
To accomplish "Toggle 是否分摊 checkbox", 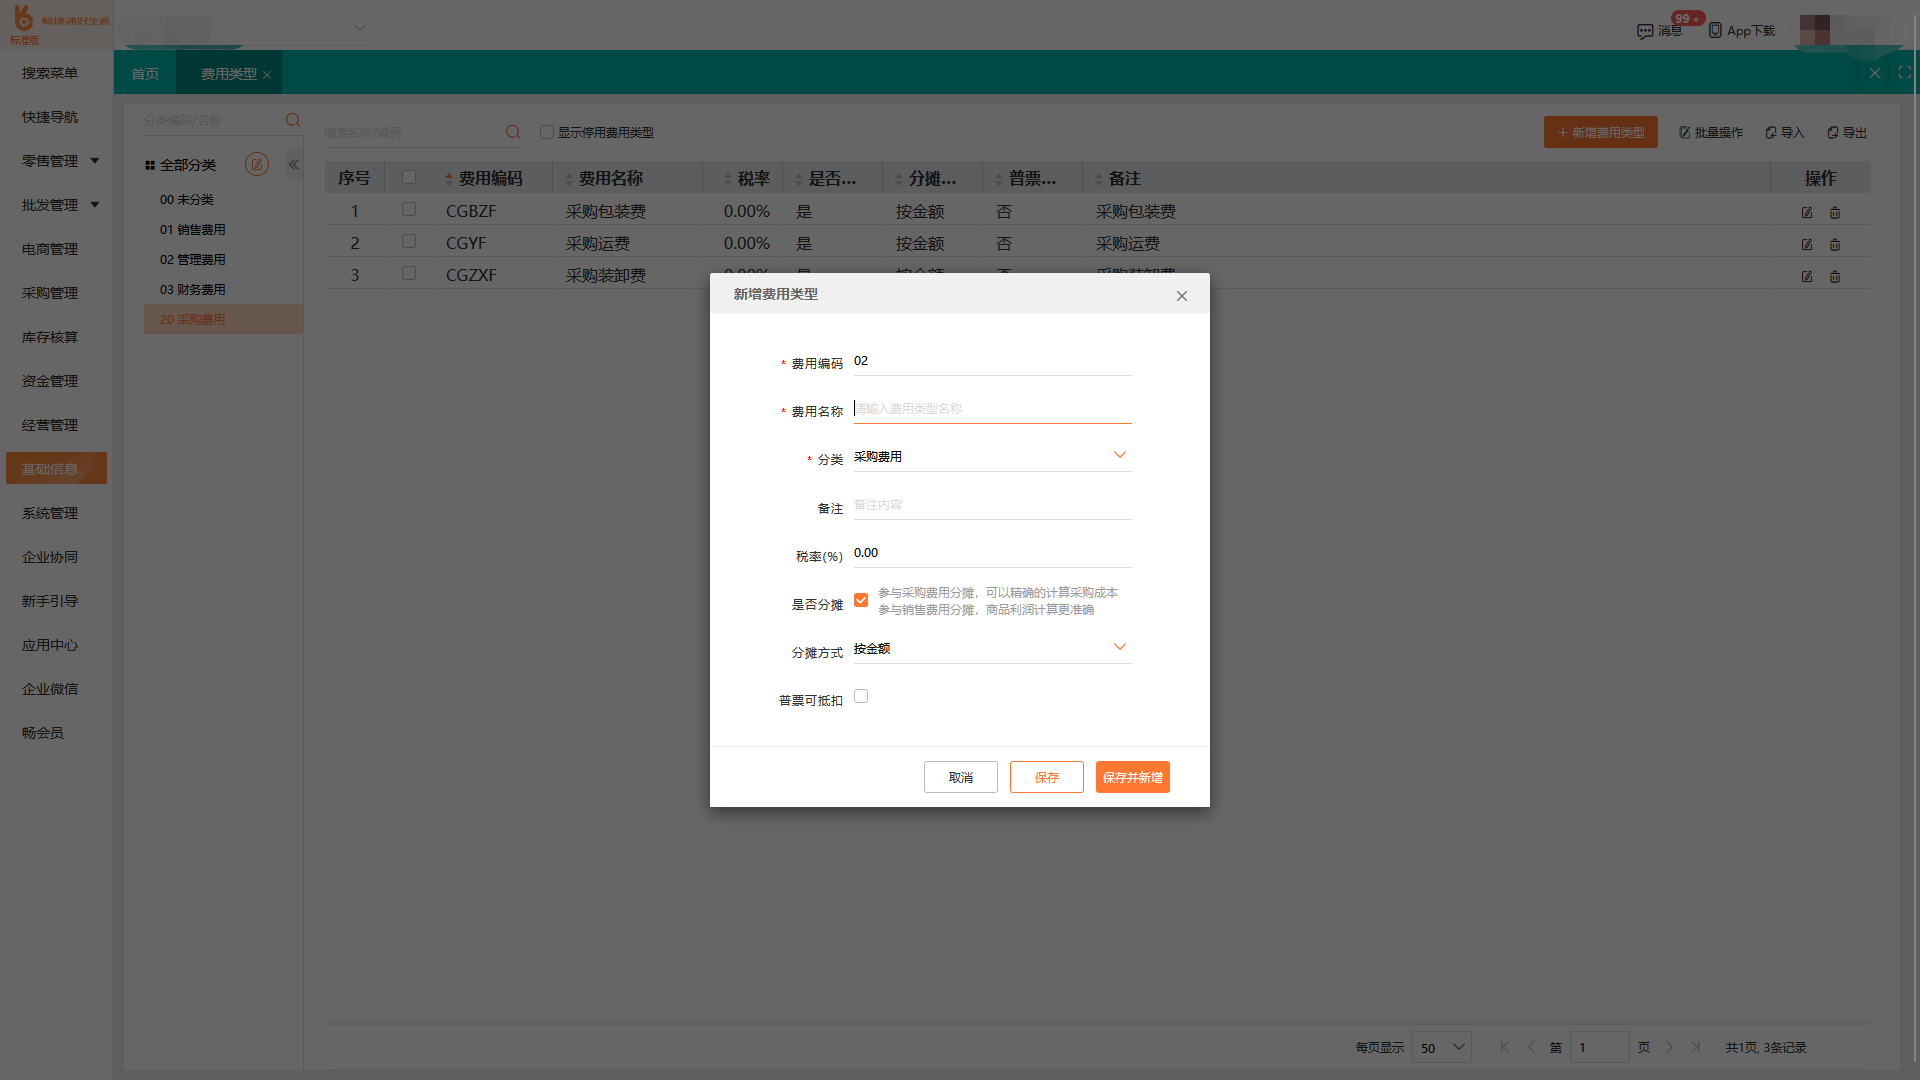I will 860,600.
